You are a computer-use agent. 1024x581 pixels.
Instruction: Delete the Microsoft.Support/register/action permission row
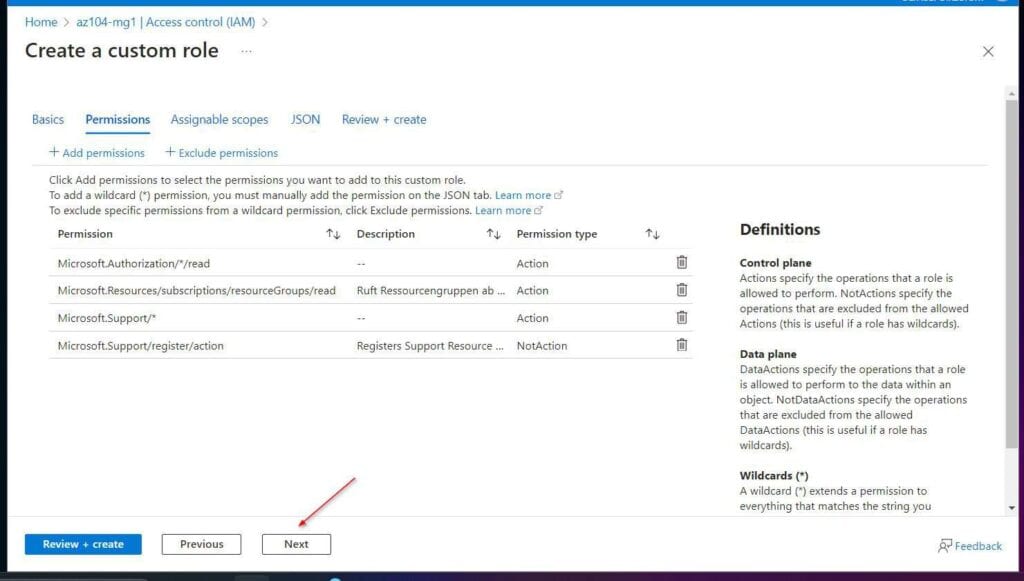click(681, 345)
